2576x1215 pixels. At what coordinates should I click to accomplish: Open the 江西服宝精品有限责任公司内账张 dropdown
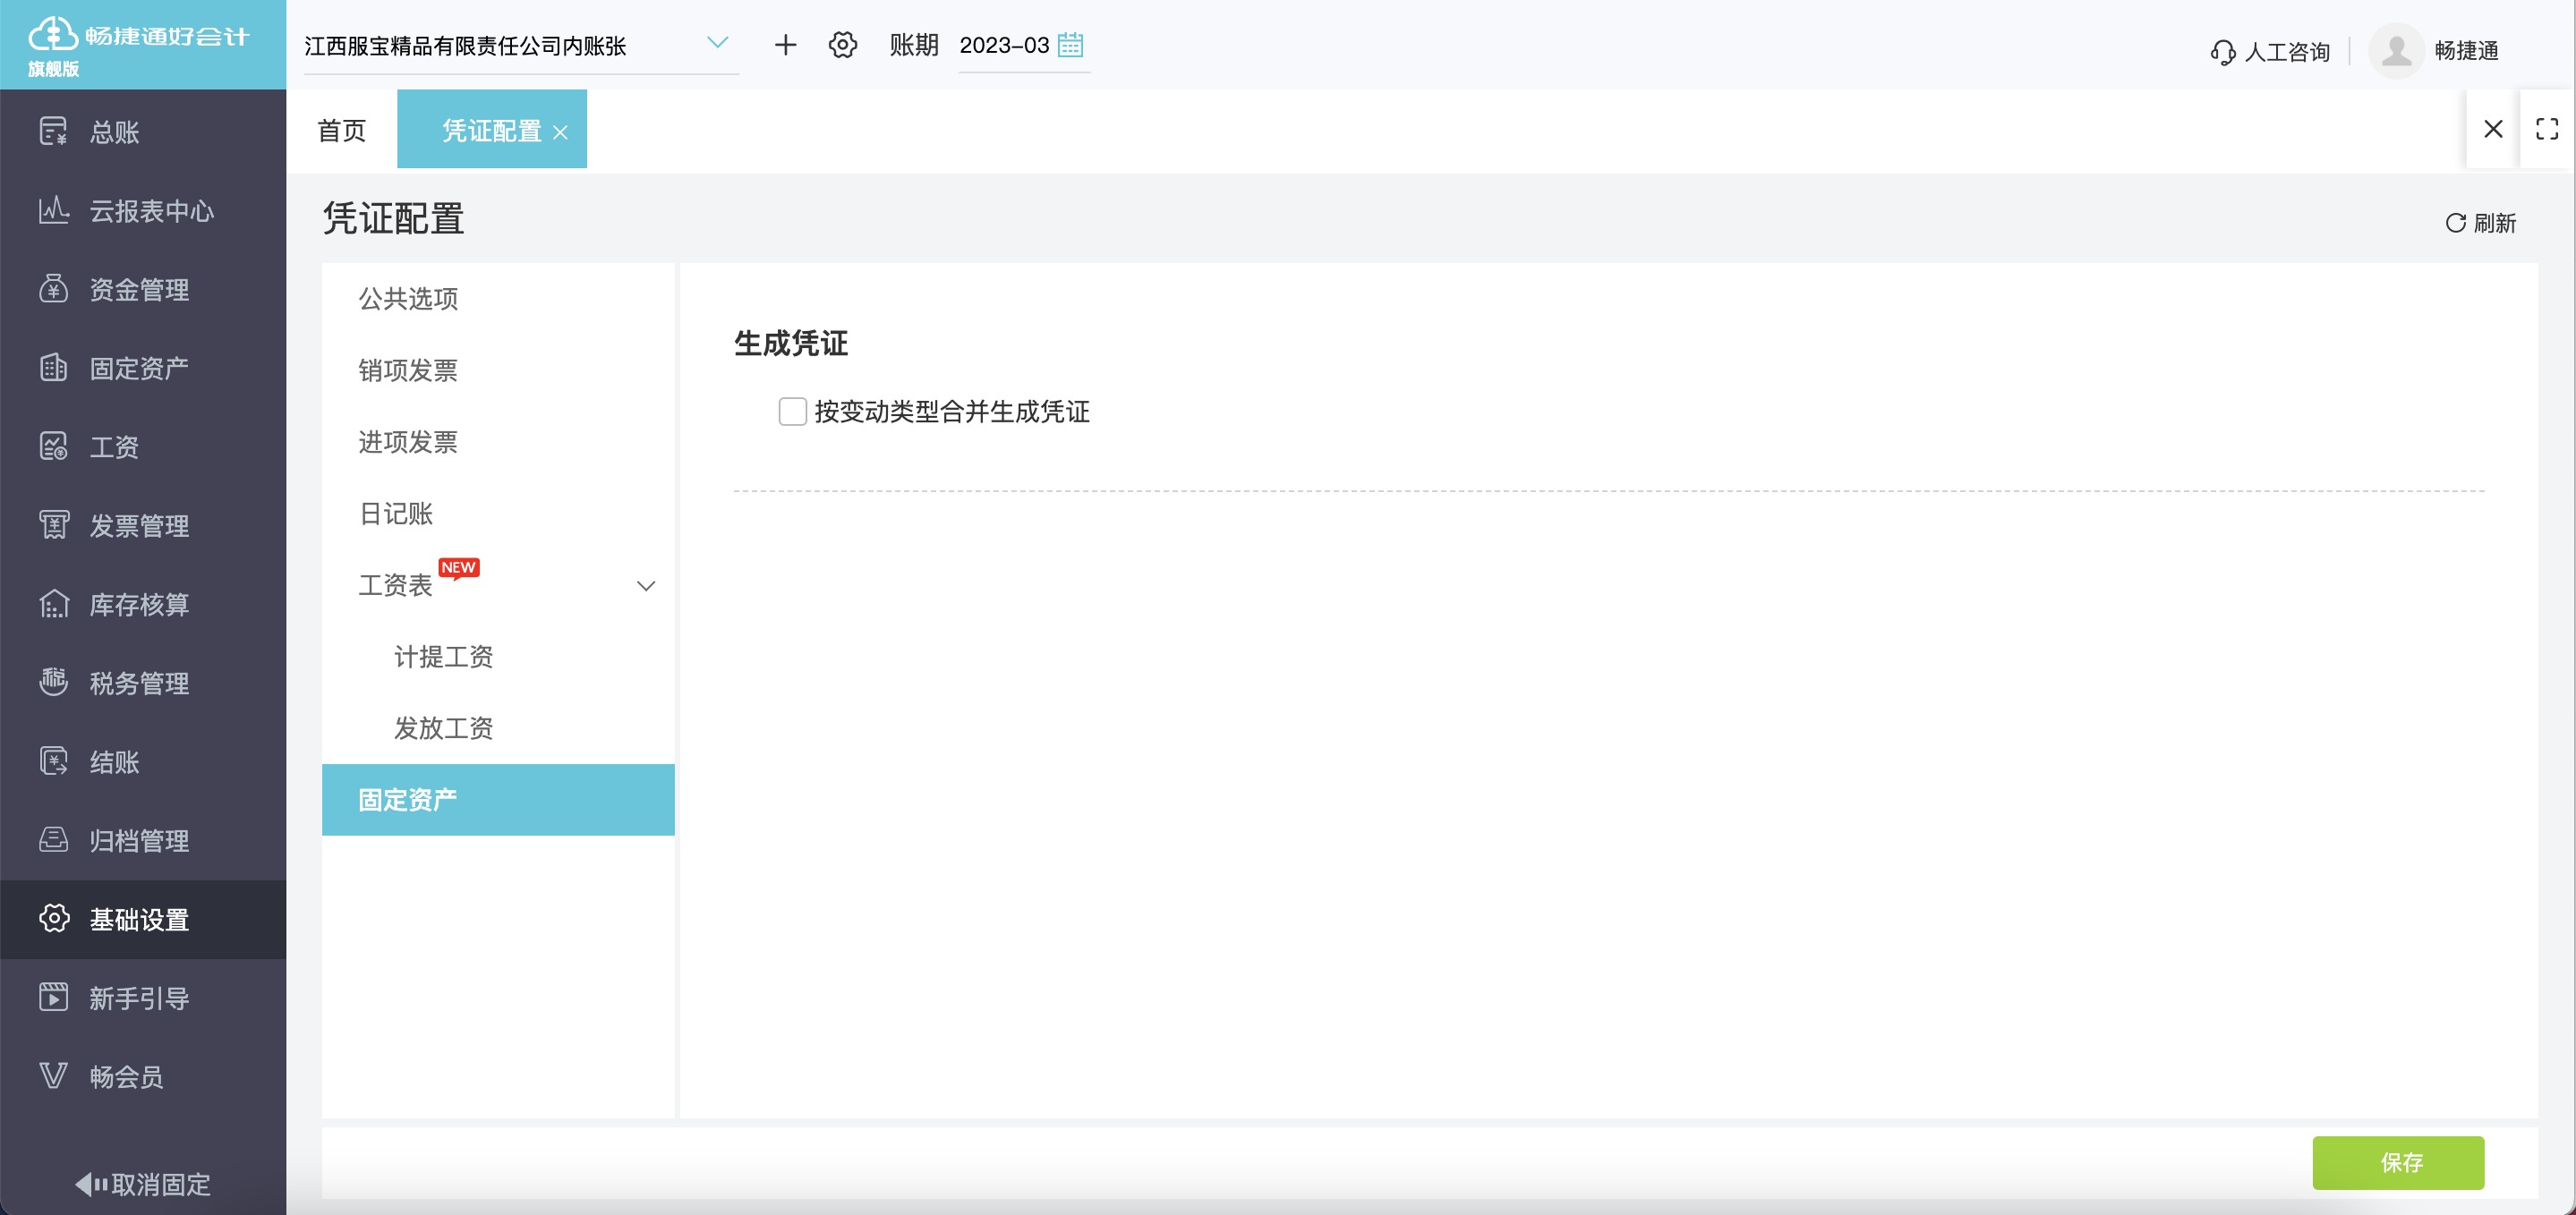pos(720,45)
